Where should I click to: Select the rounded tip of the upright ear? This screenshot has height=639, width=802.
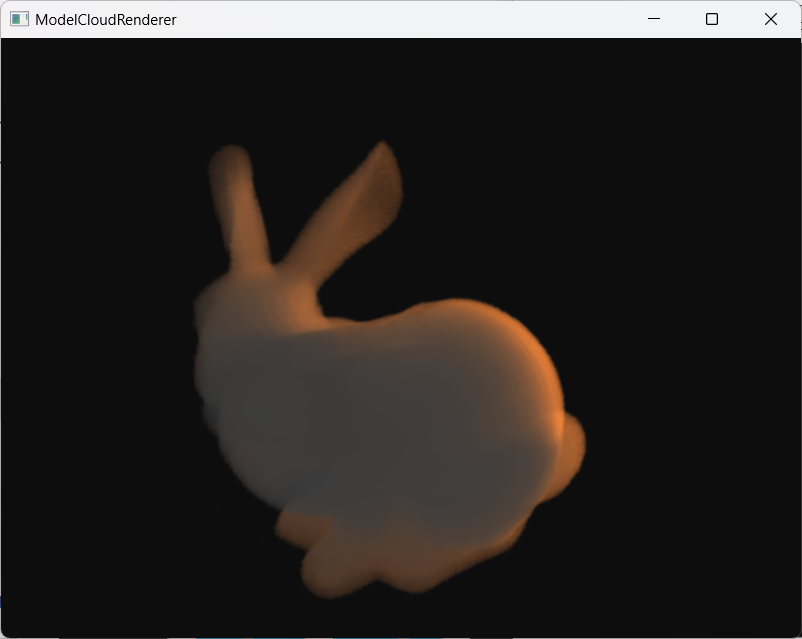[230, 158]
